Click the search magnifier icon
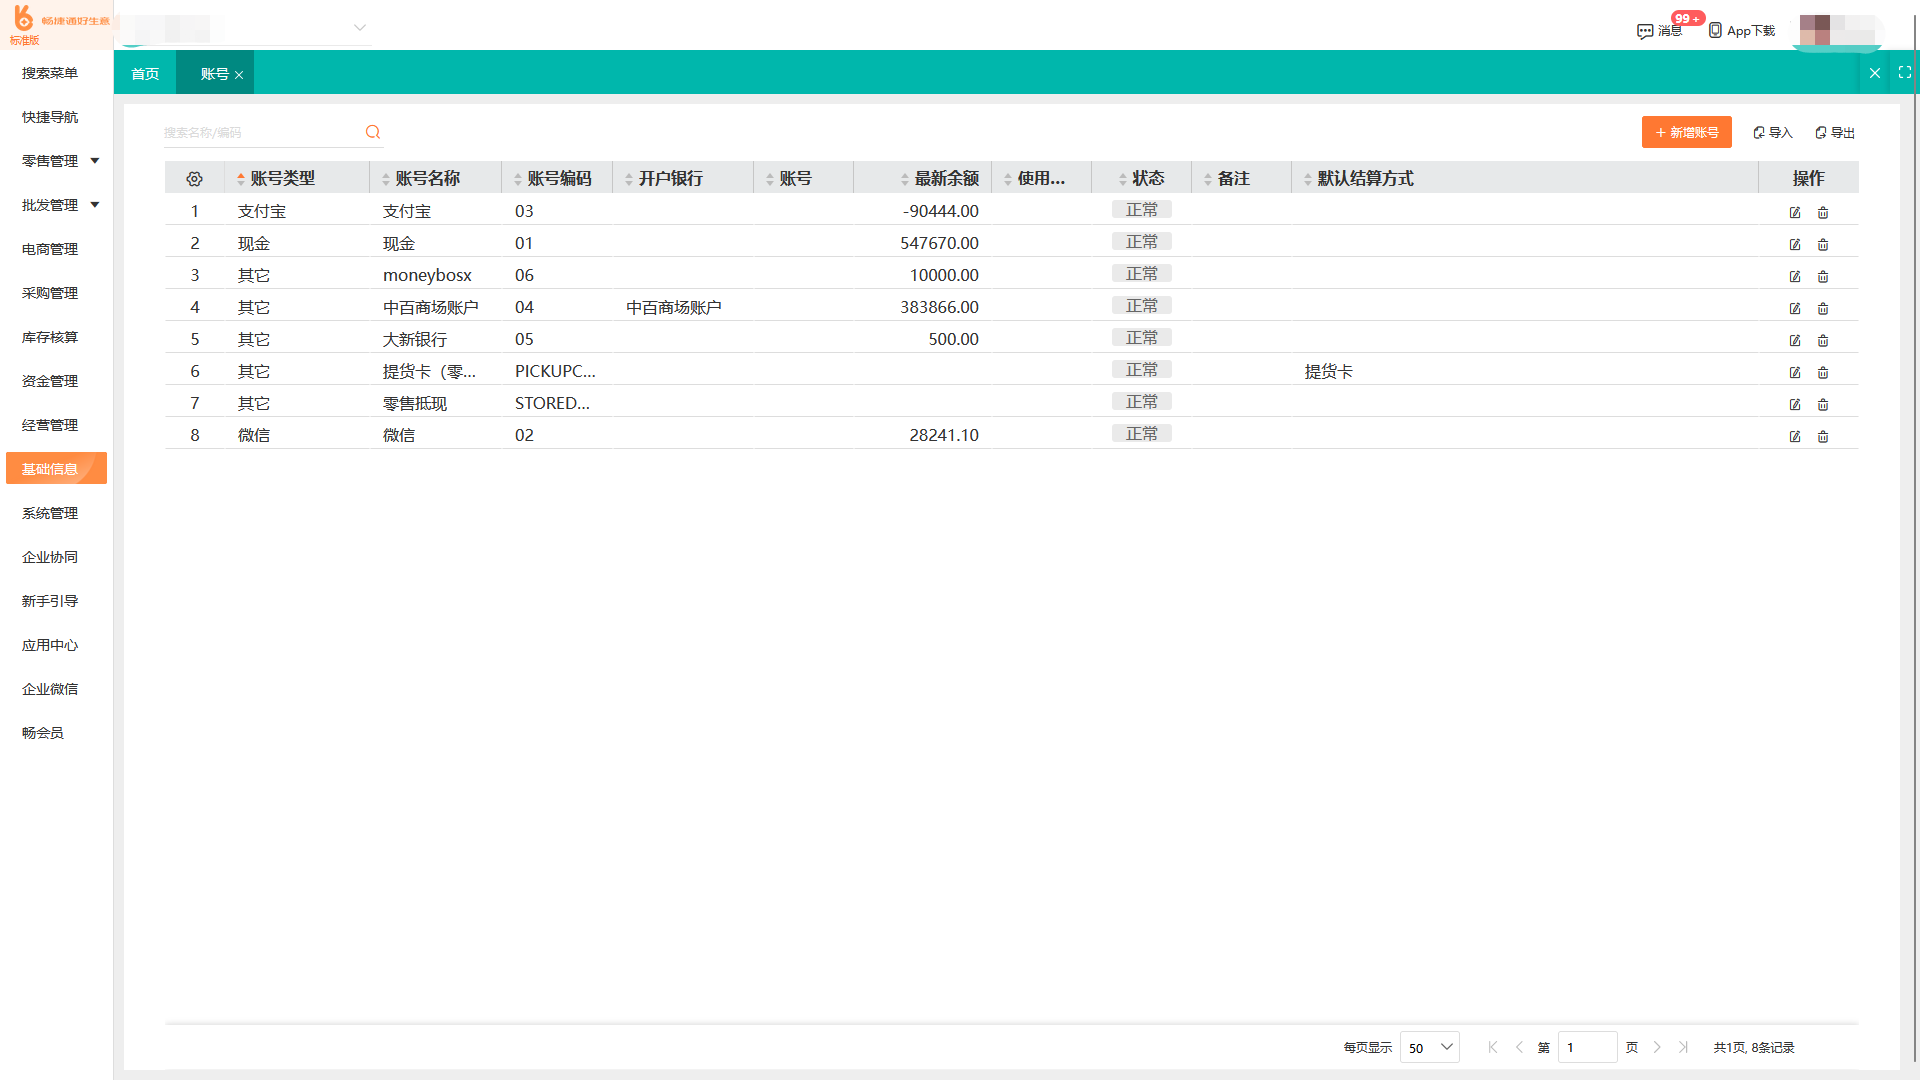The image size is (1920, 1080). pos(373,132)
